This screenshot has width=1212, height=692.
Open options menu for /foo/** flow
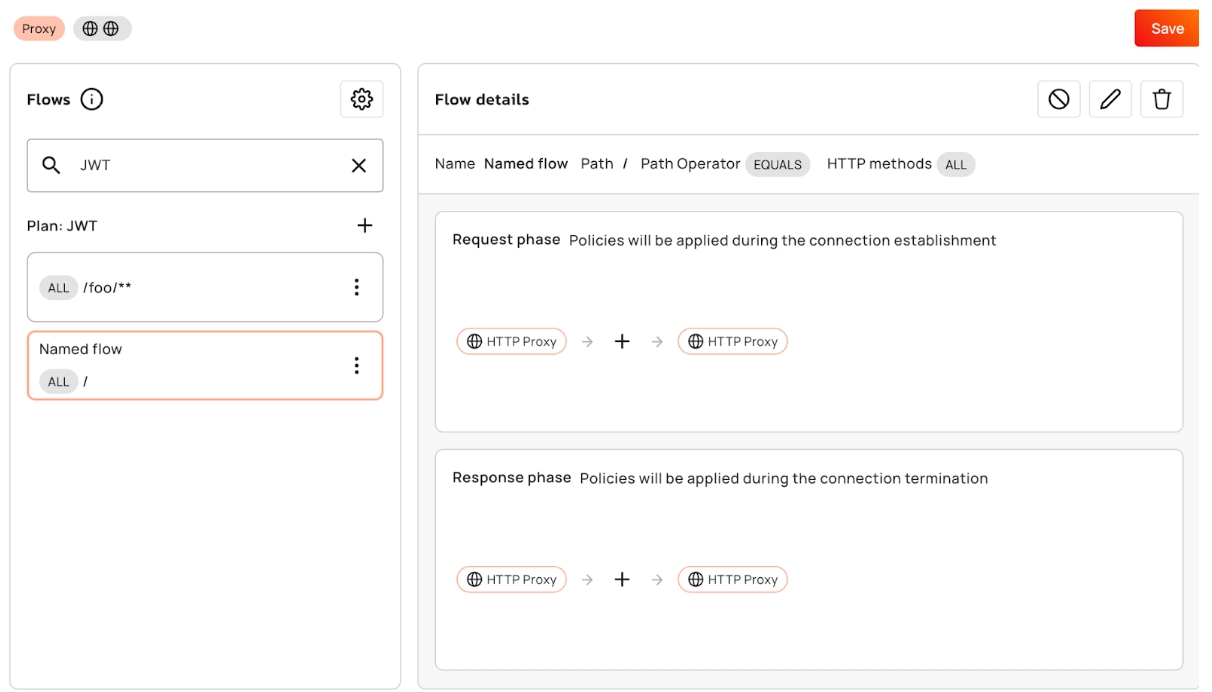click(x=356, y=287)
